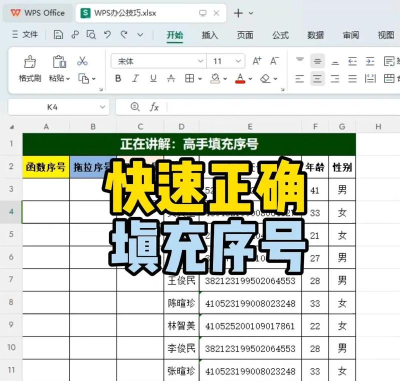Open the Name Box dropdown arrow
Screen dimensions: 400x381
(x=102, y=107)
